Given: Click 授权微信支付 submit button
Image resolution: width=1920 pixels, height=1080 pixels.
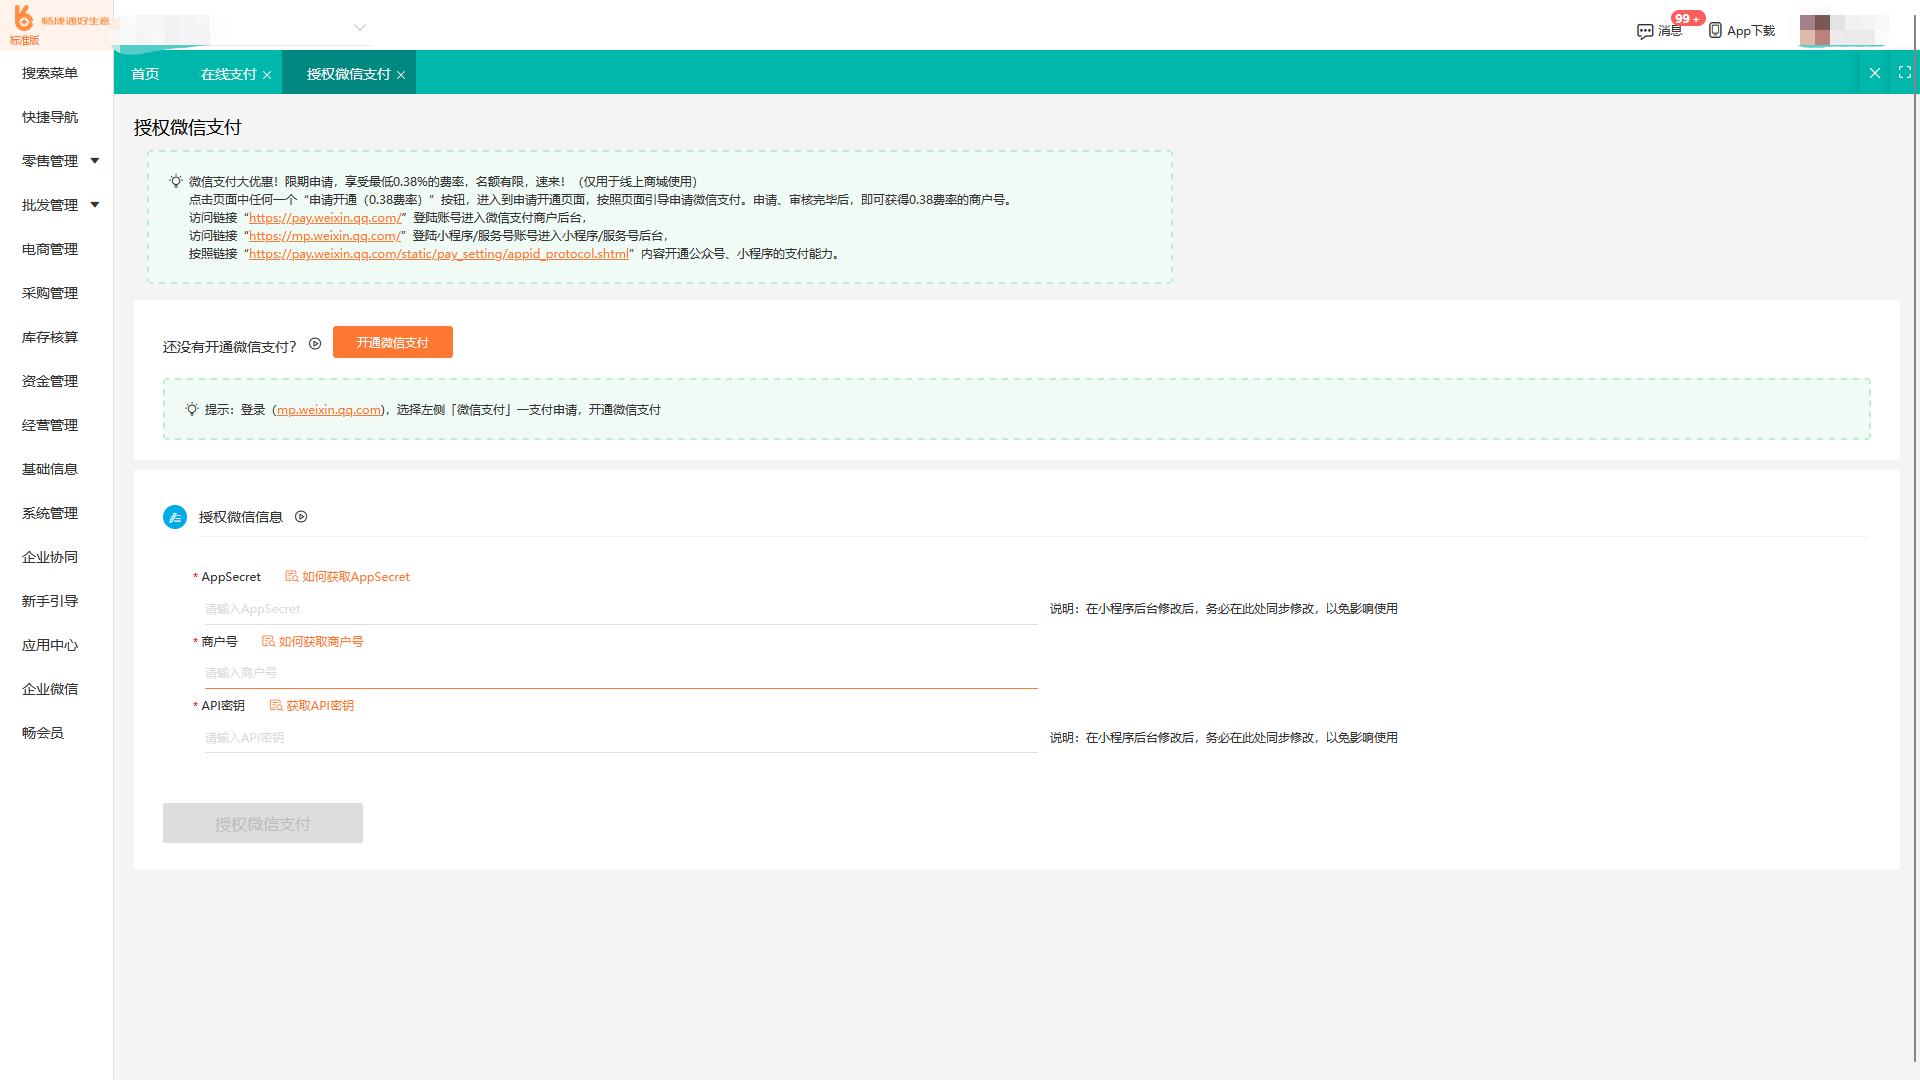Looking at the screenshot, I should (x=262, y=823).
